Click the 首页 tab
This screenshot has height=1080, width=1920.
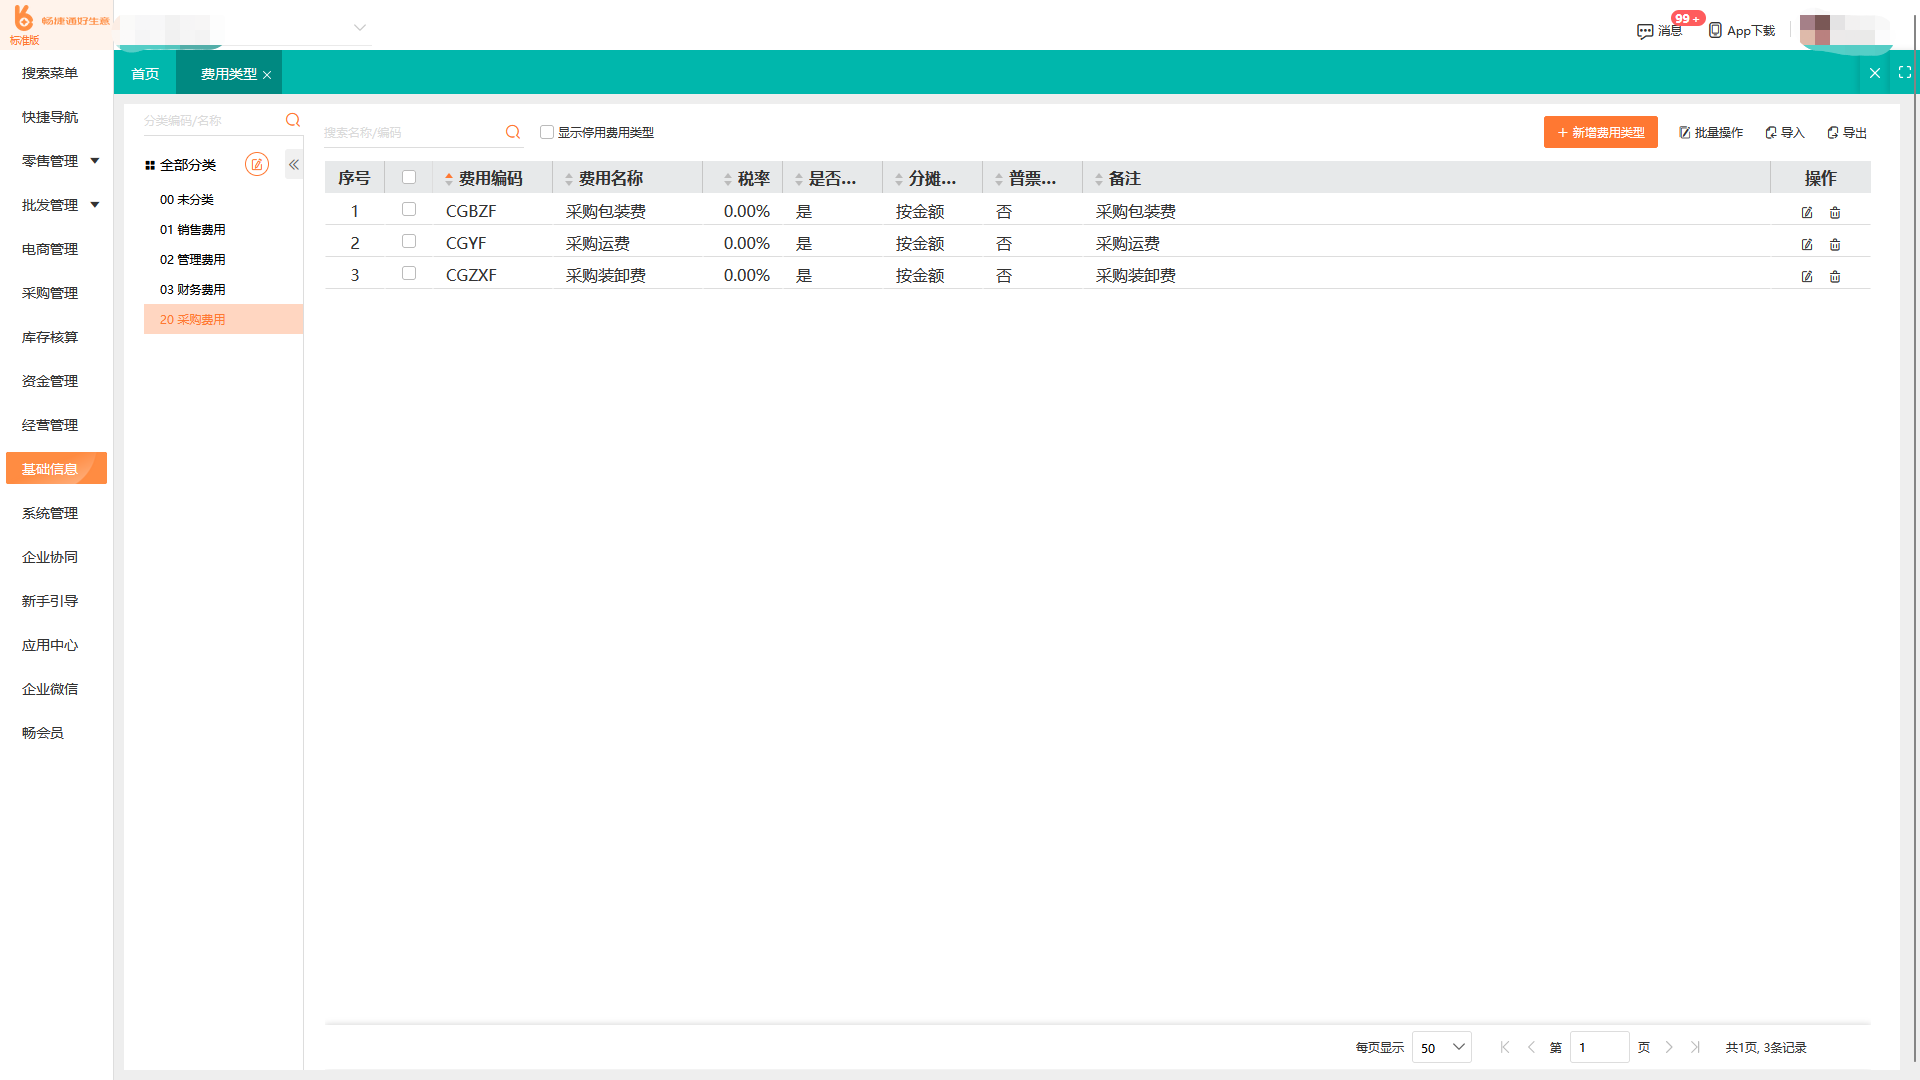(x=146, y=73)
